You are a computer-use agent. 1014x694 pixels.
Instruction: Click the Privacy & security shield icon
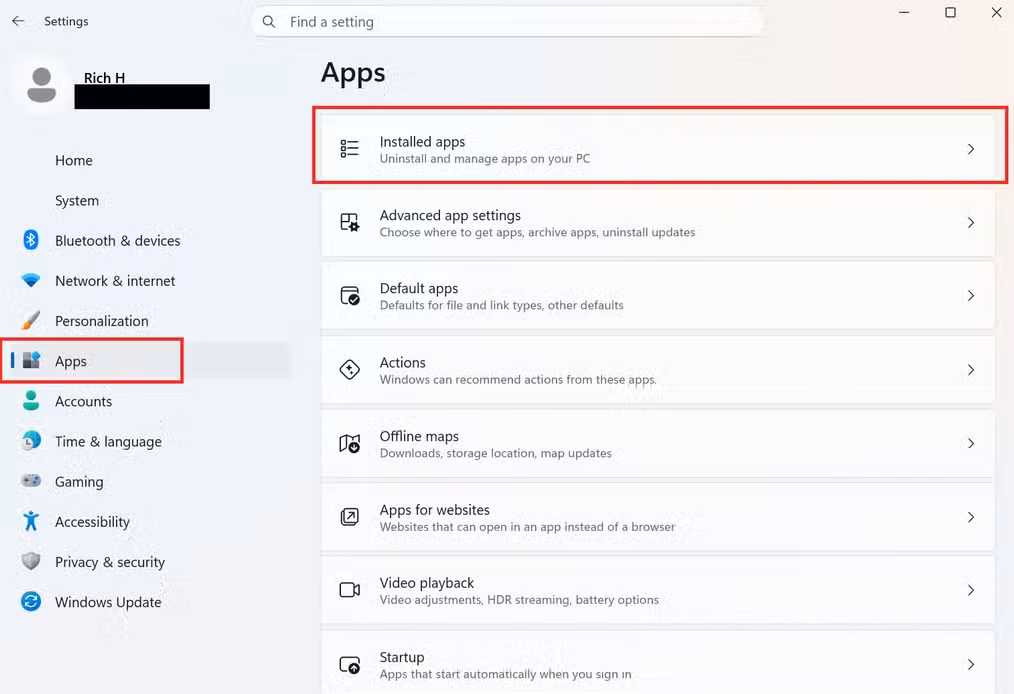click(30, 561)
